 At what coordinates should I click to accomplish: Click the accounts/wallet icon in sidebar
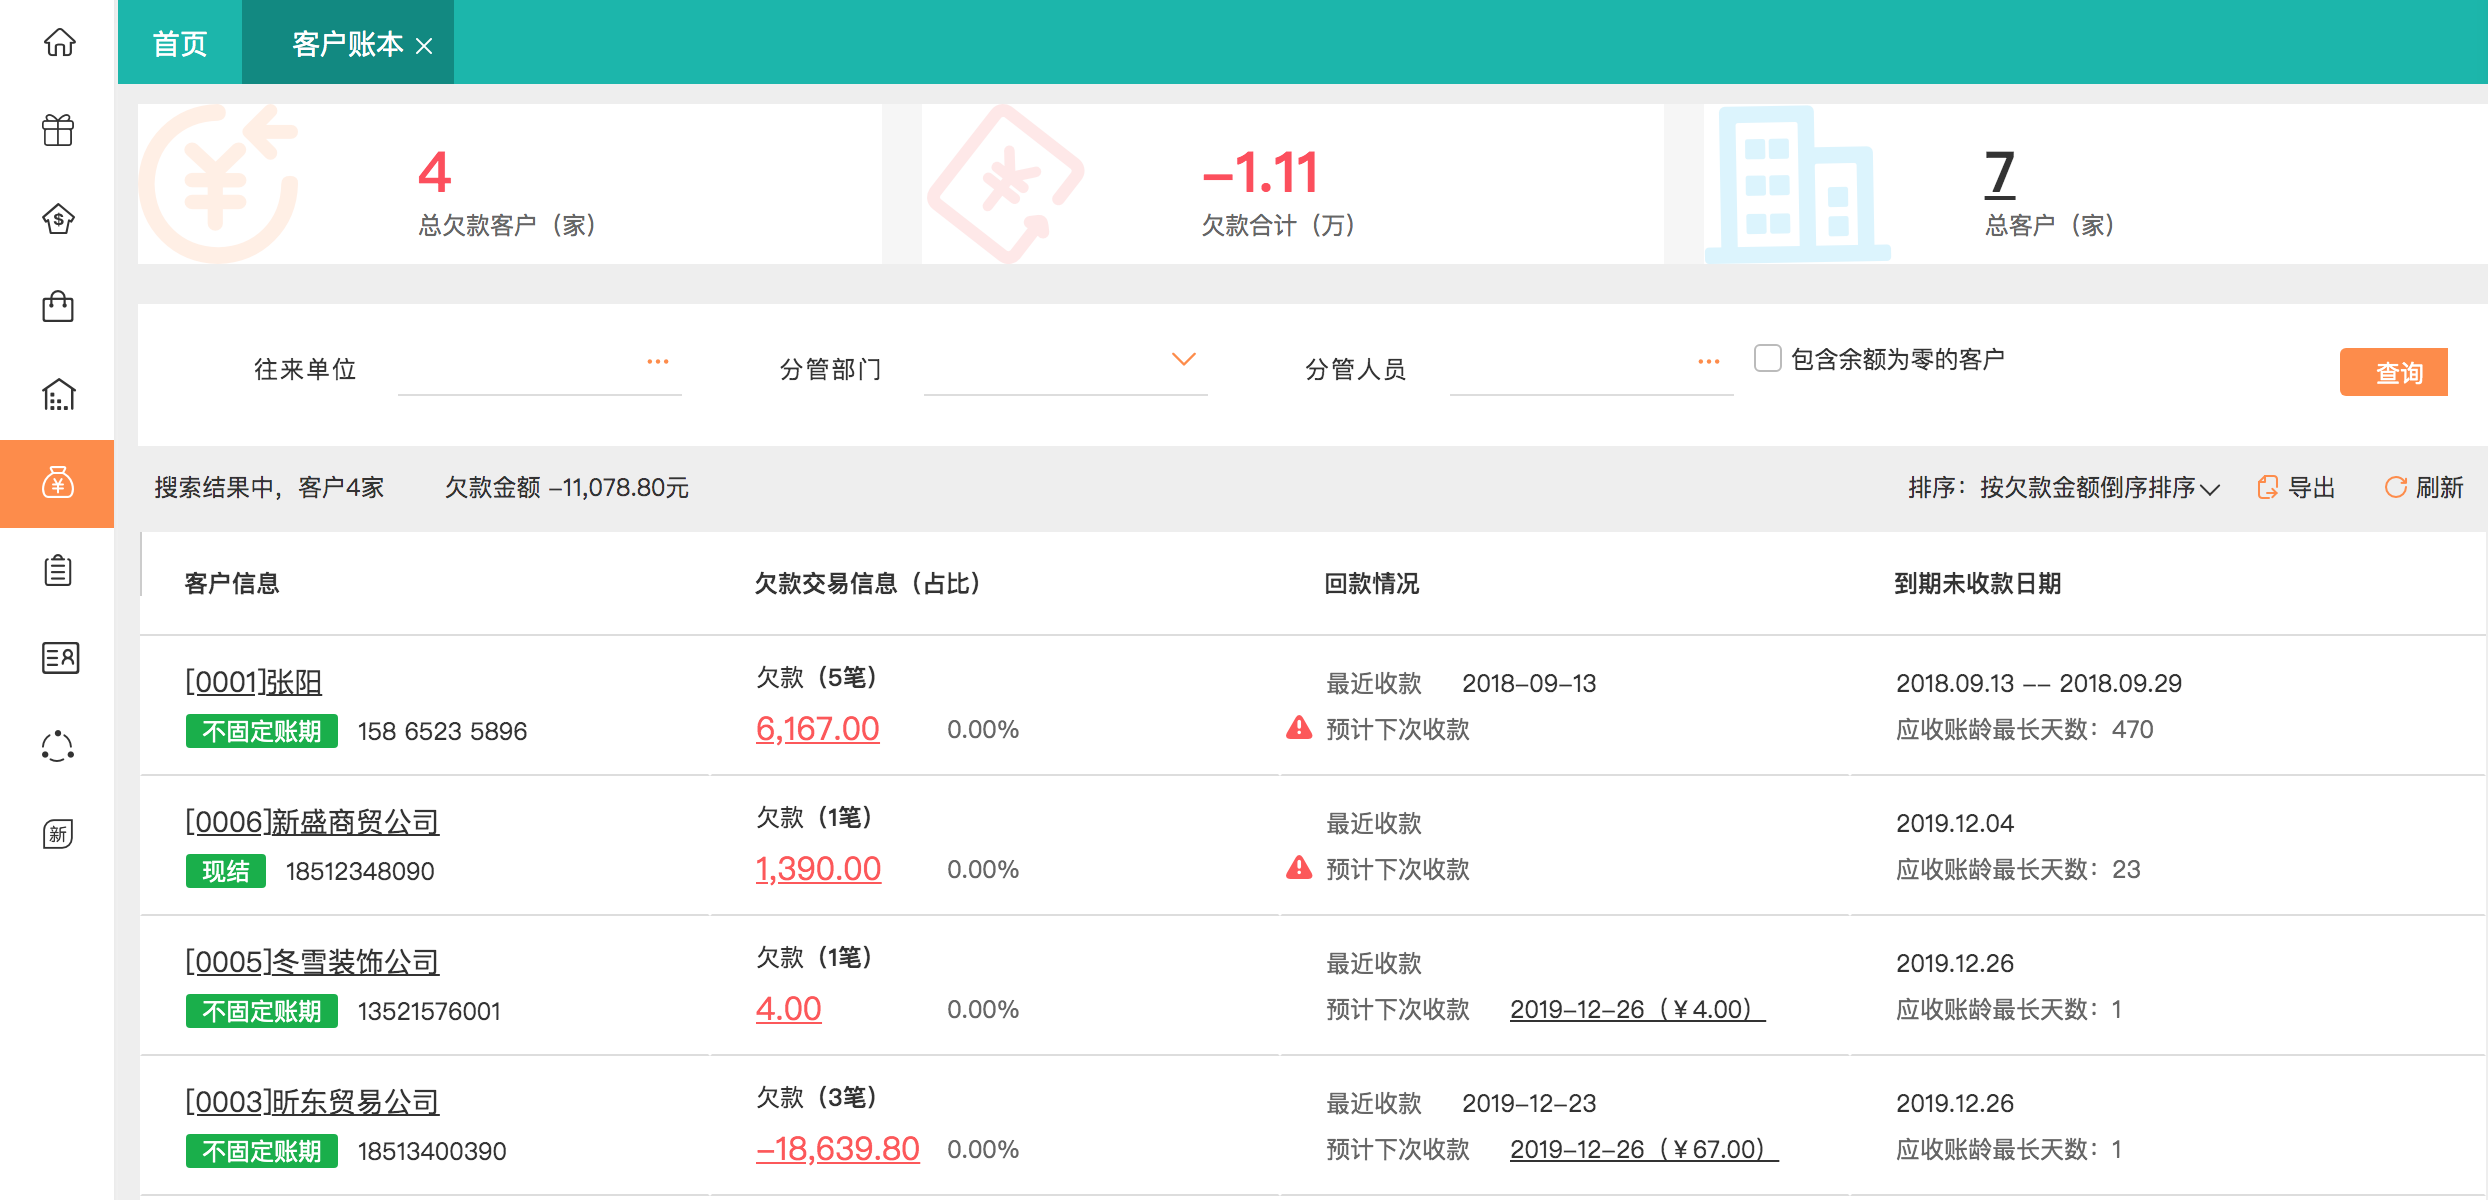click(x=60, y=487)
